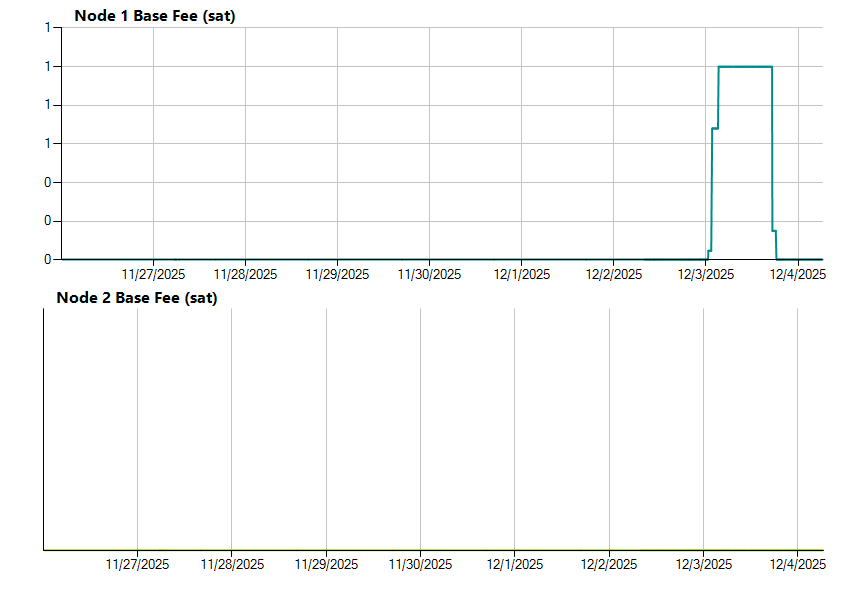Click the 12/4/2025 label on Node 2 chart
This screenshot has height=600, width=860.
coord(797,564)
